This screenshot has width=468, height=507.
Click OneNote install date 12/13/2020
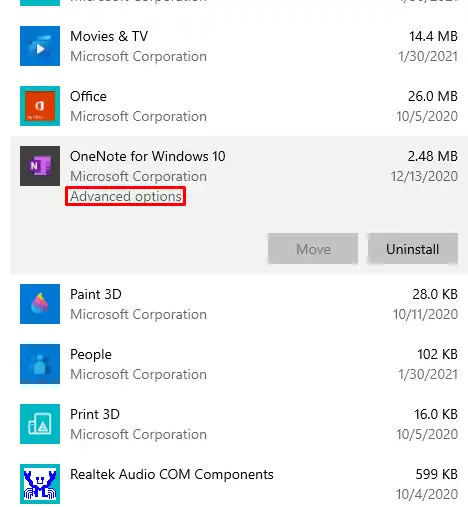[424, 176]
